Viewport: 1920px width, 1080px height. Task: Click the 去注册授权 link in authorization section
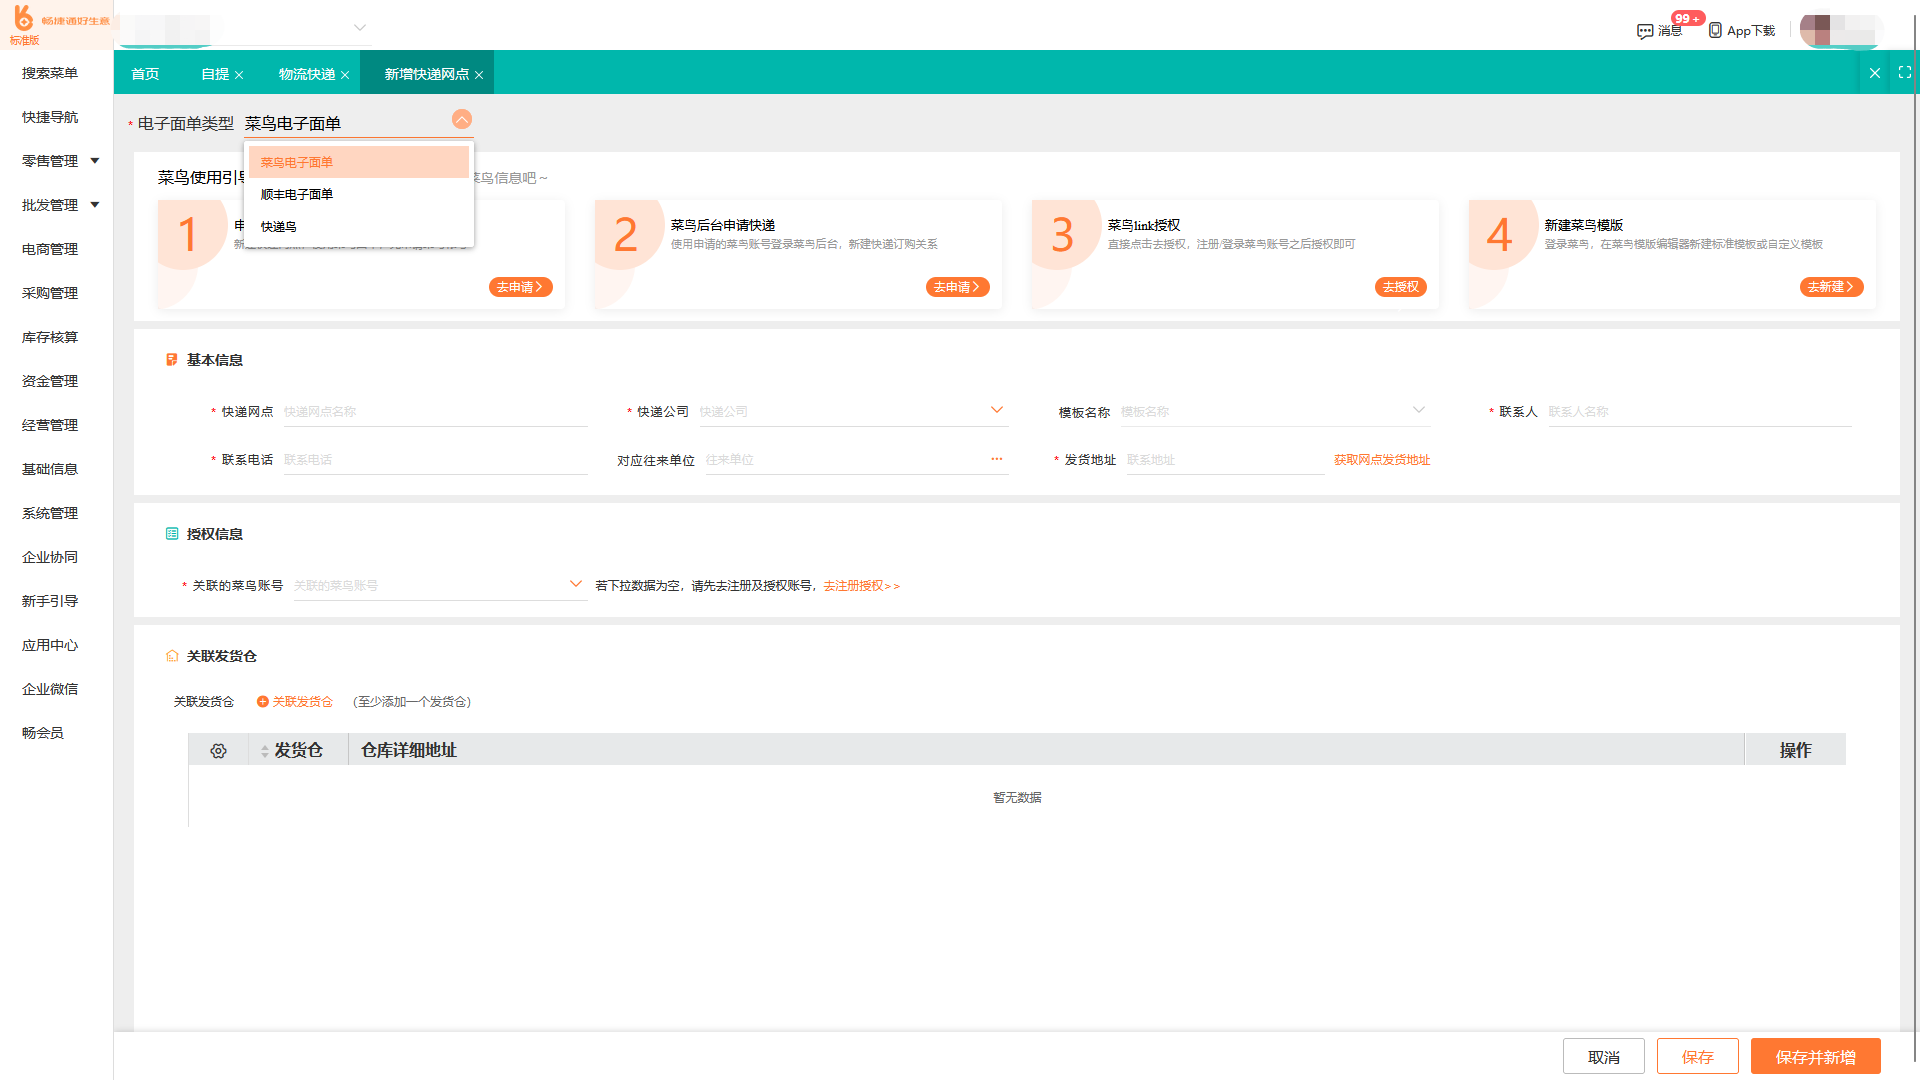(858, 584)
